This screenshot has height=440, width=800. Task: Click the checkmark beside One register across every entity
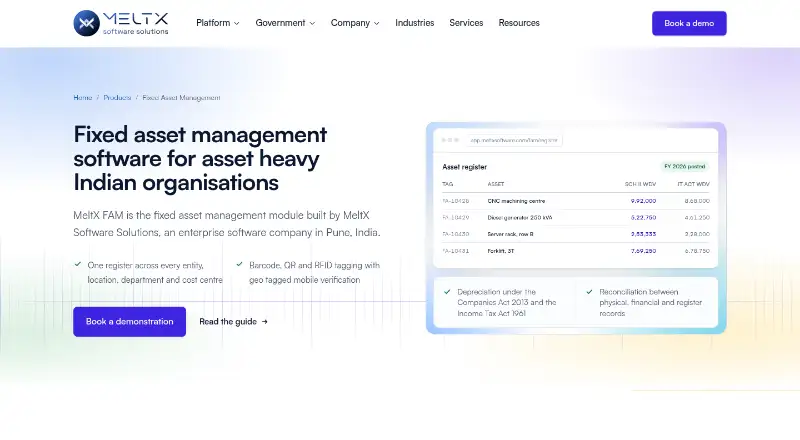[x=78, y=264]
